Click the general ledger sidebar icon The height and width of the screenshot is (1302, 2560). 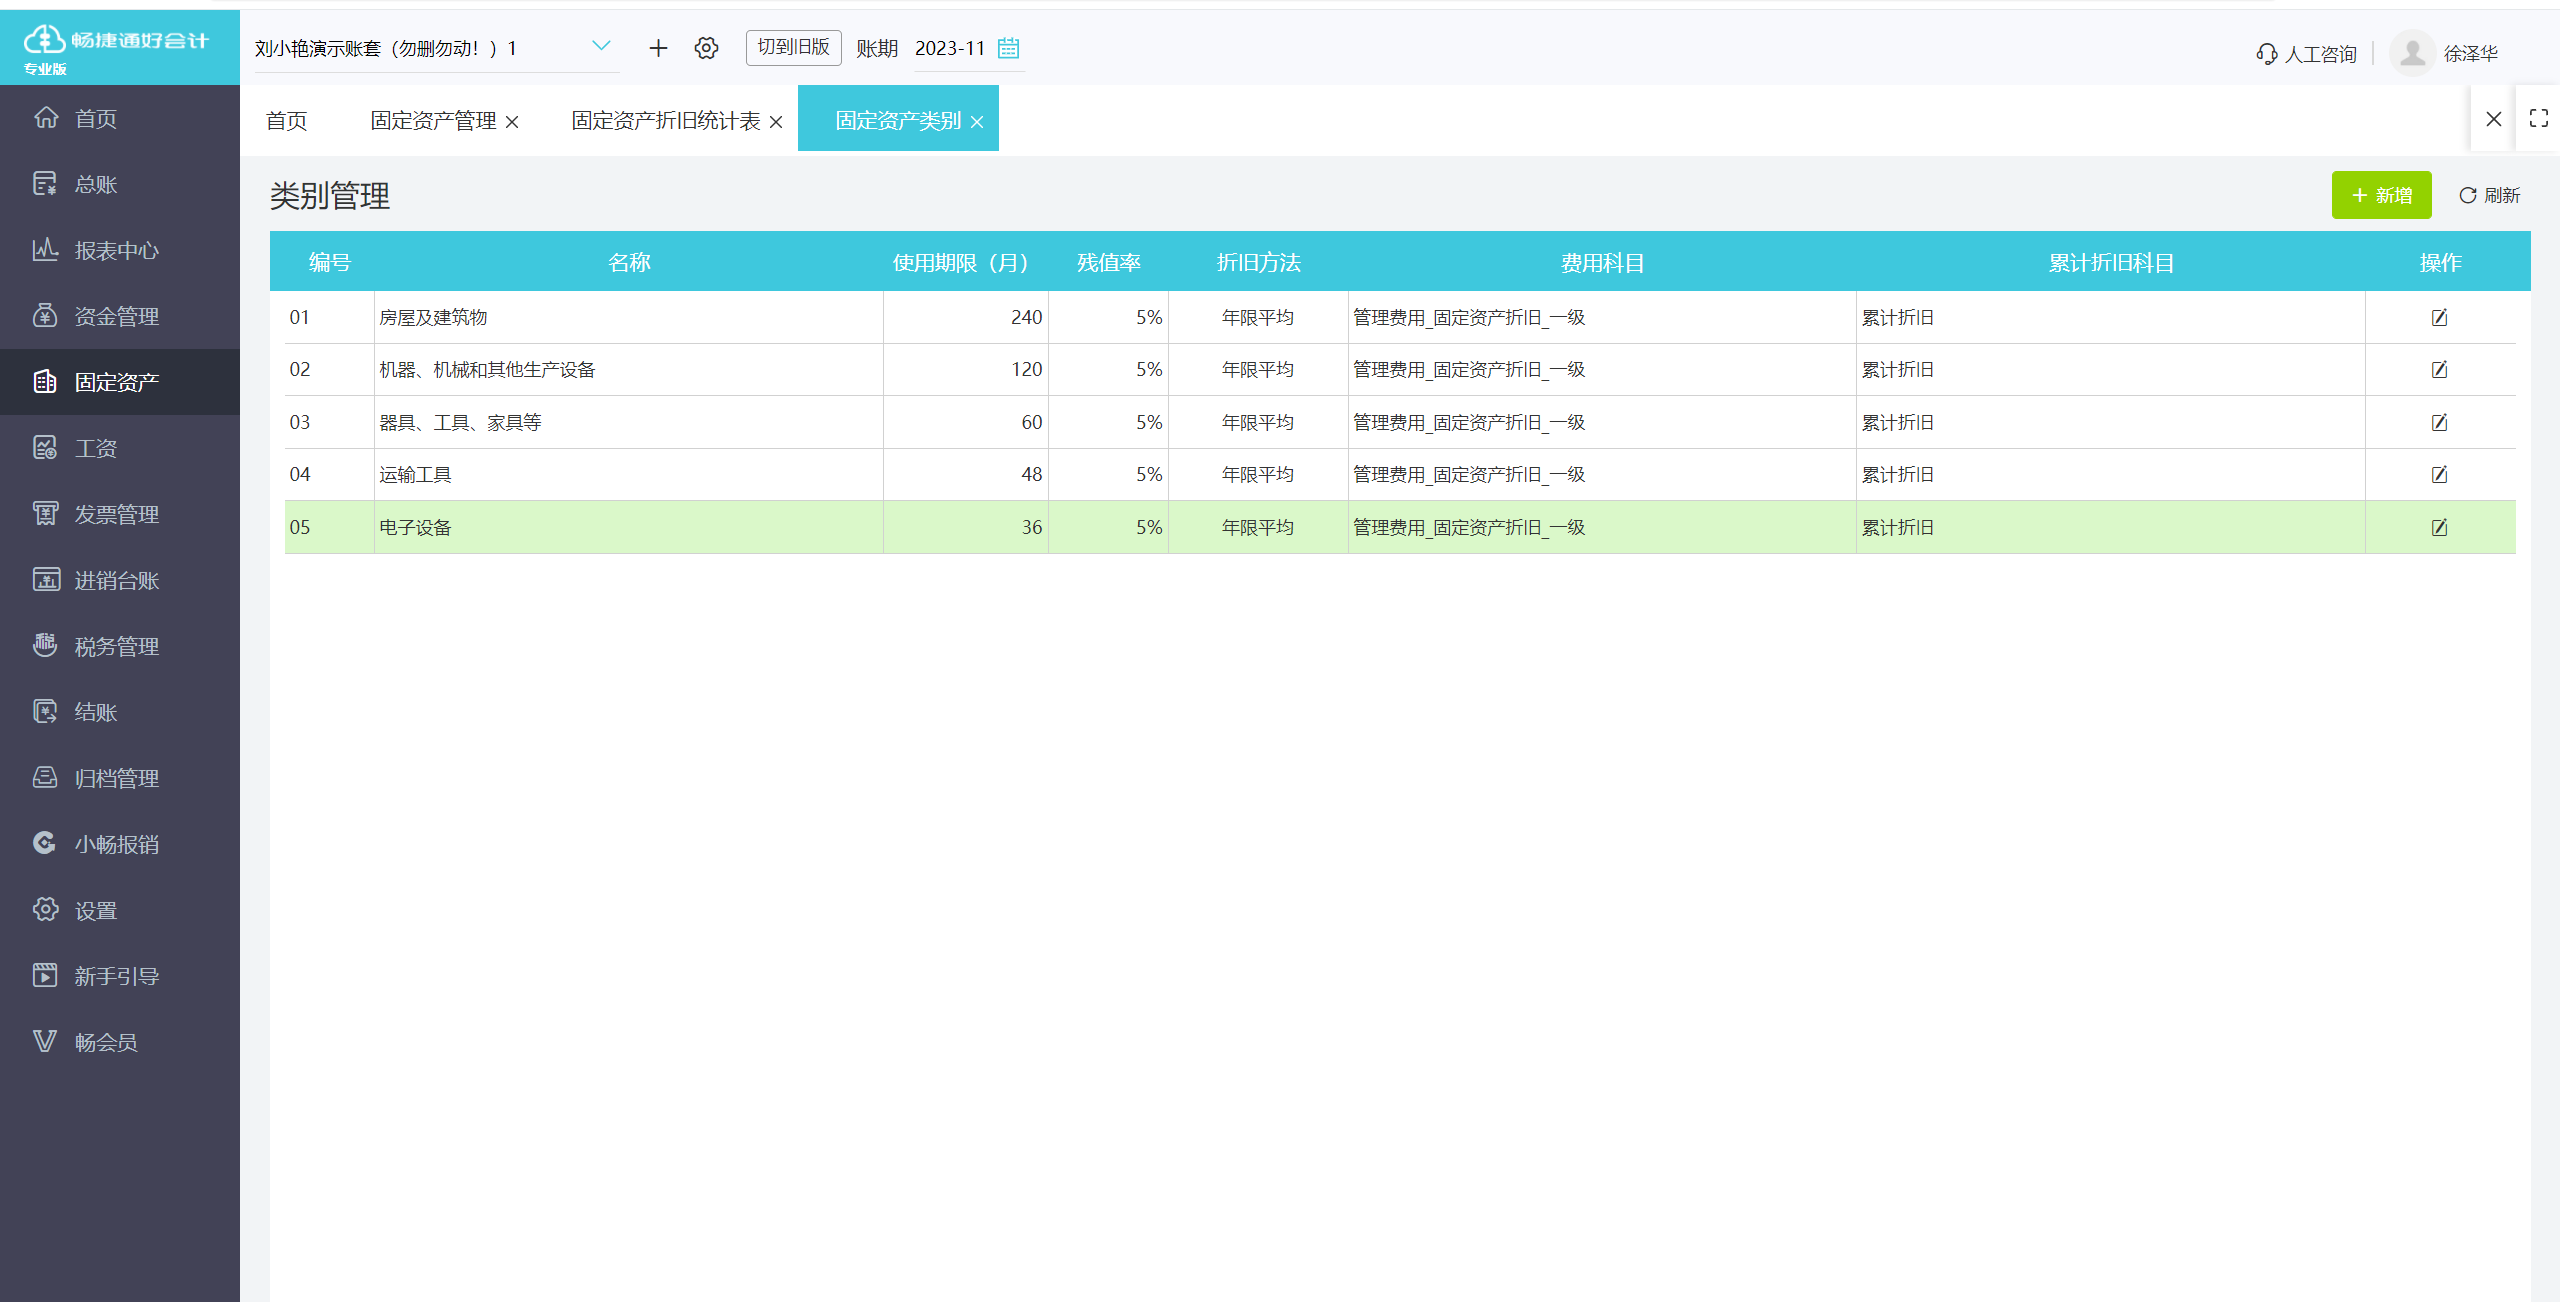click(45, 183)
